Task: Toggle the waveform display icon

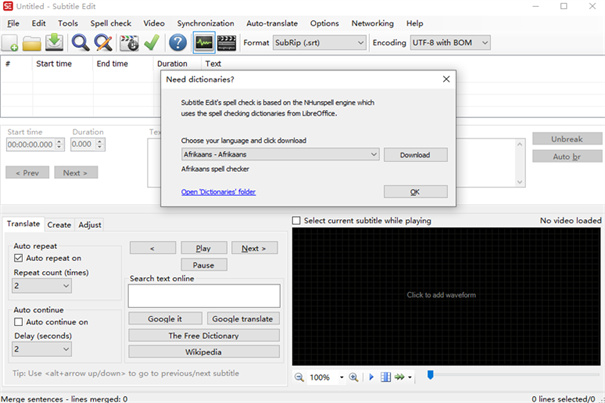Action: point(203,43)
